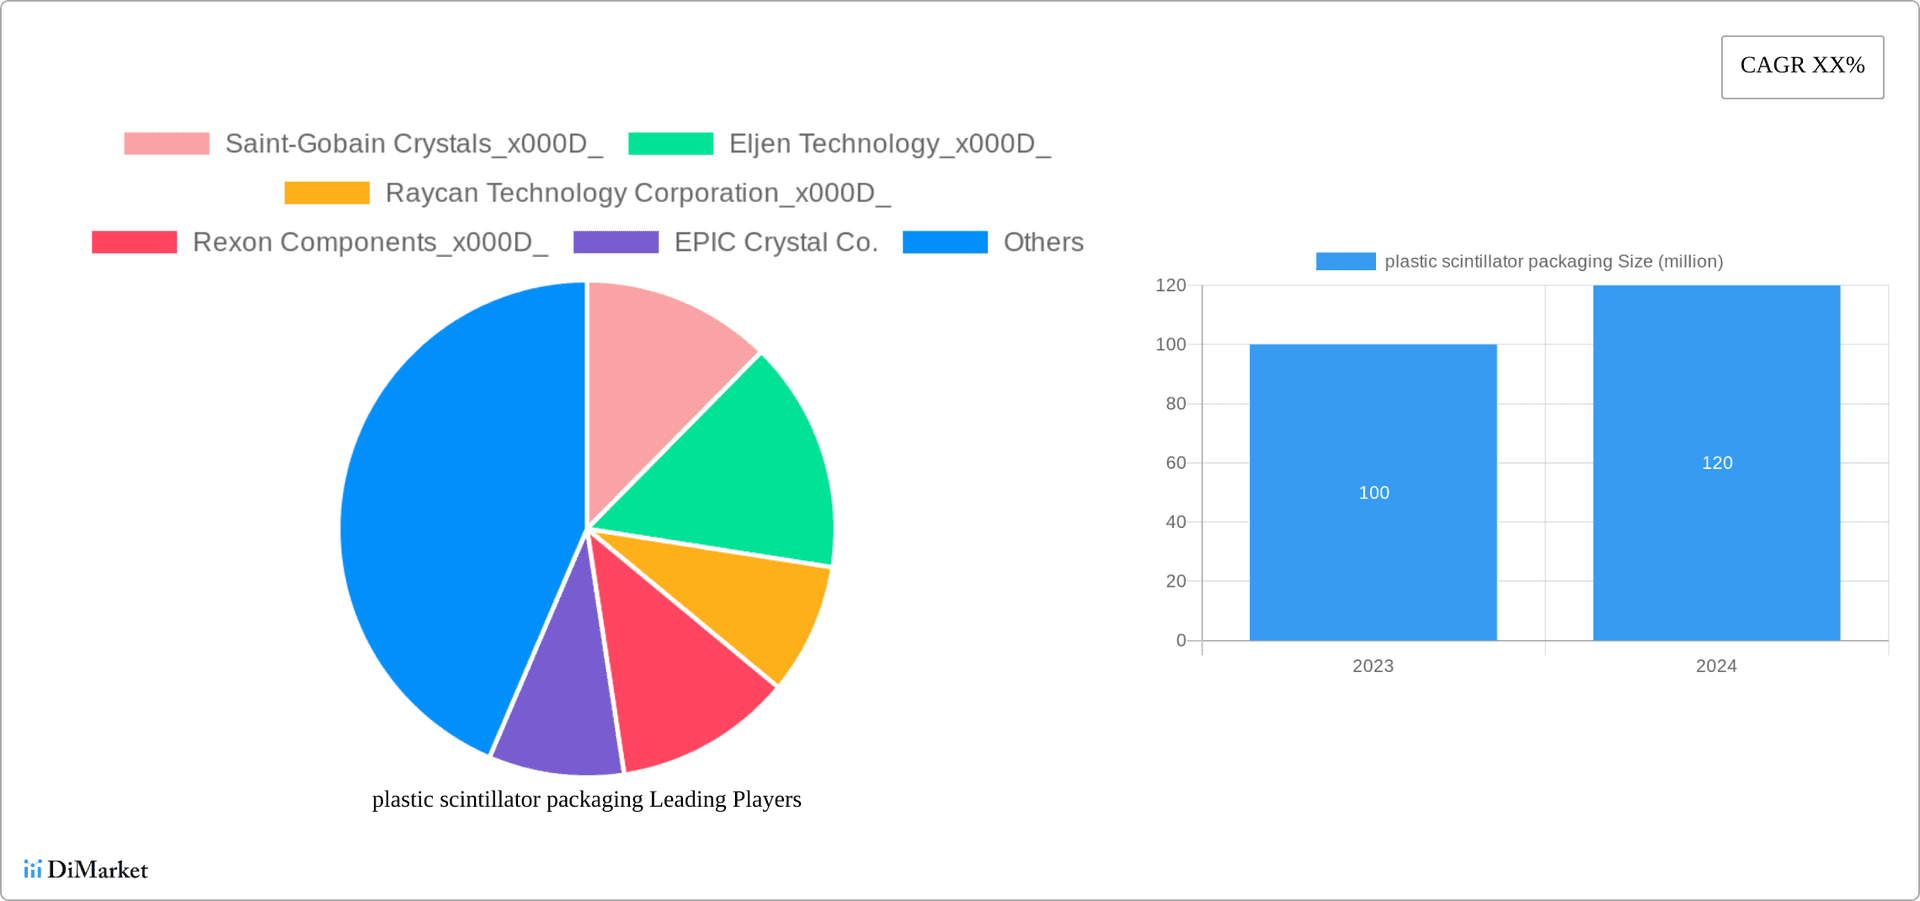
Task: Select the 2023 axis label
Action: click(x=1373, y=665)
